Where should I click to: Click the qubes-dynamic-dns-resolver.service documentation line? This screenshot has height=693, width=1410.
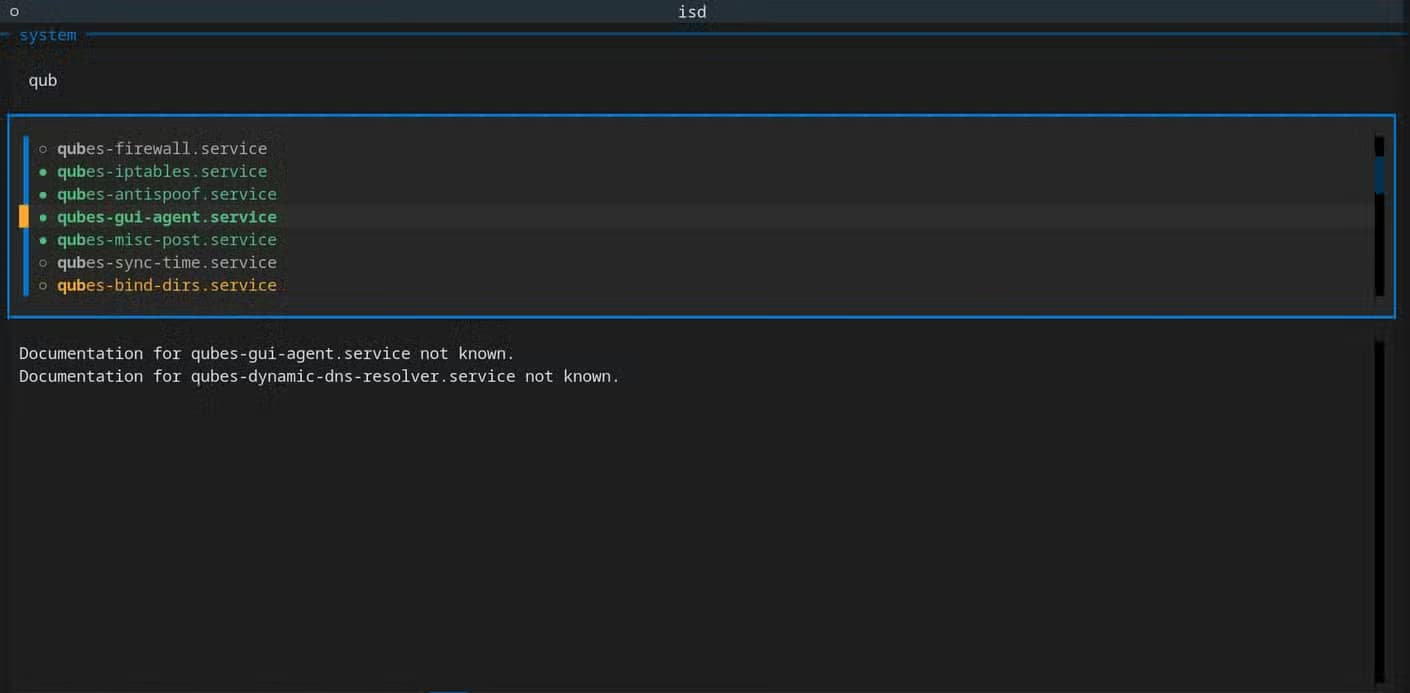(319, 377)
